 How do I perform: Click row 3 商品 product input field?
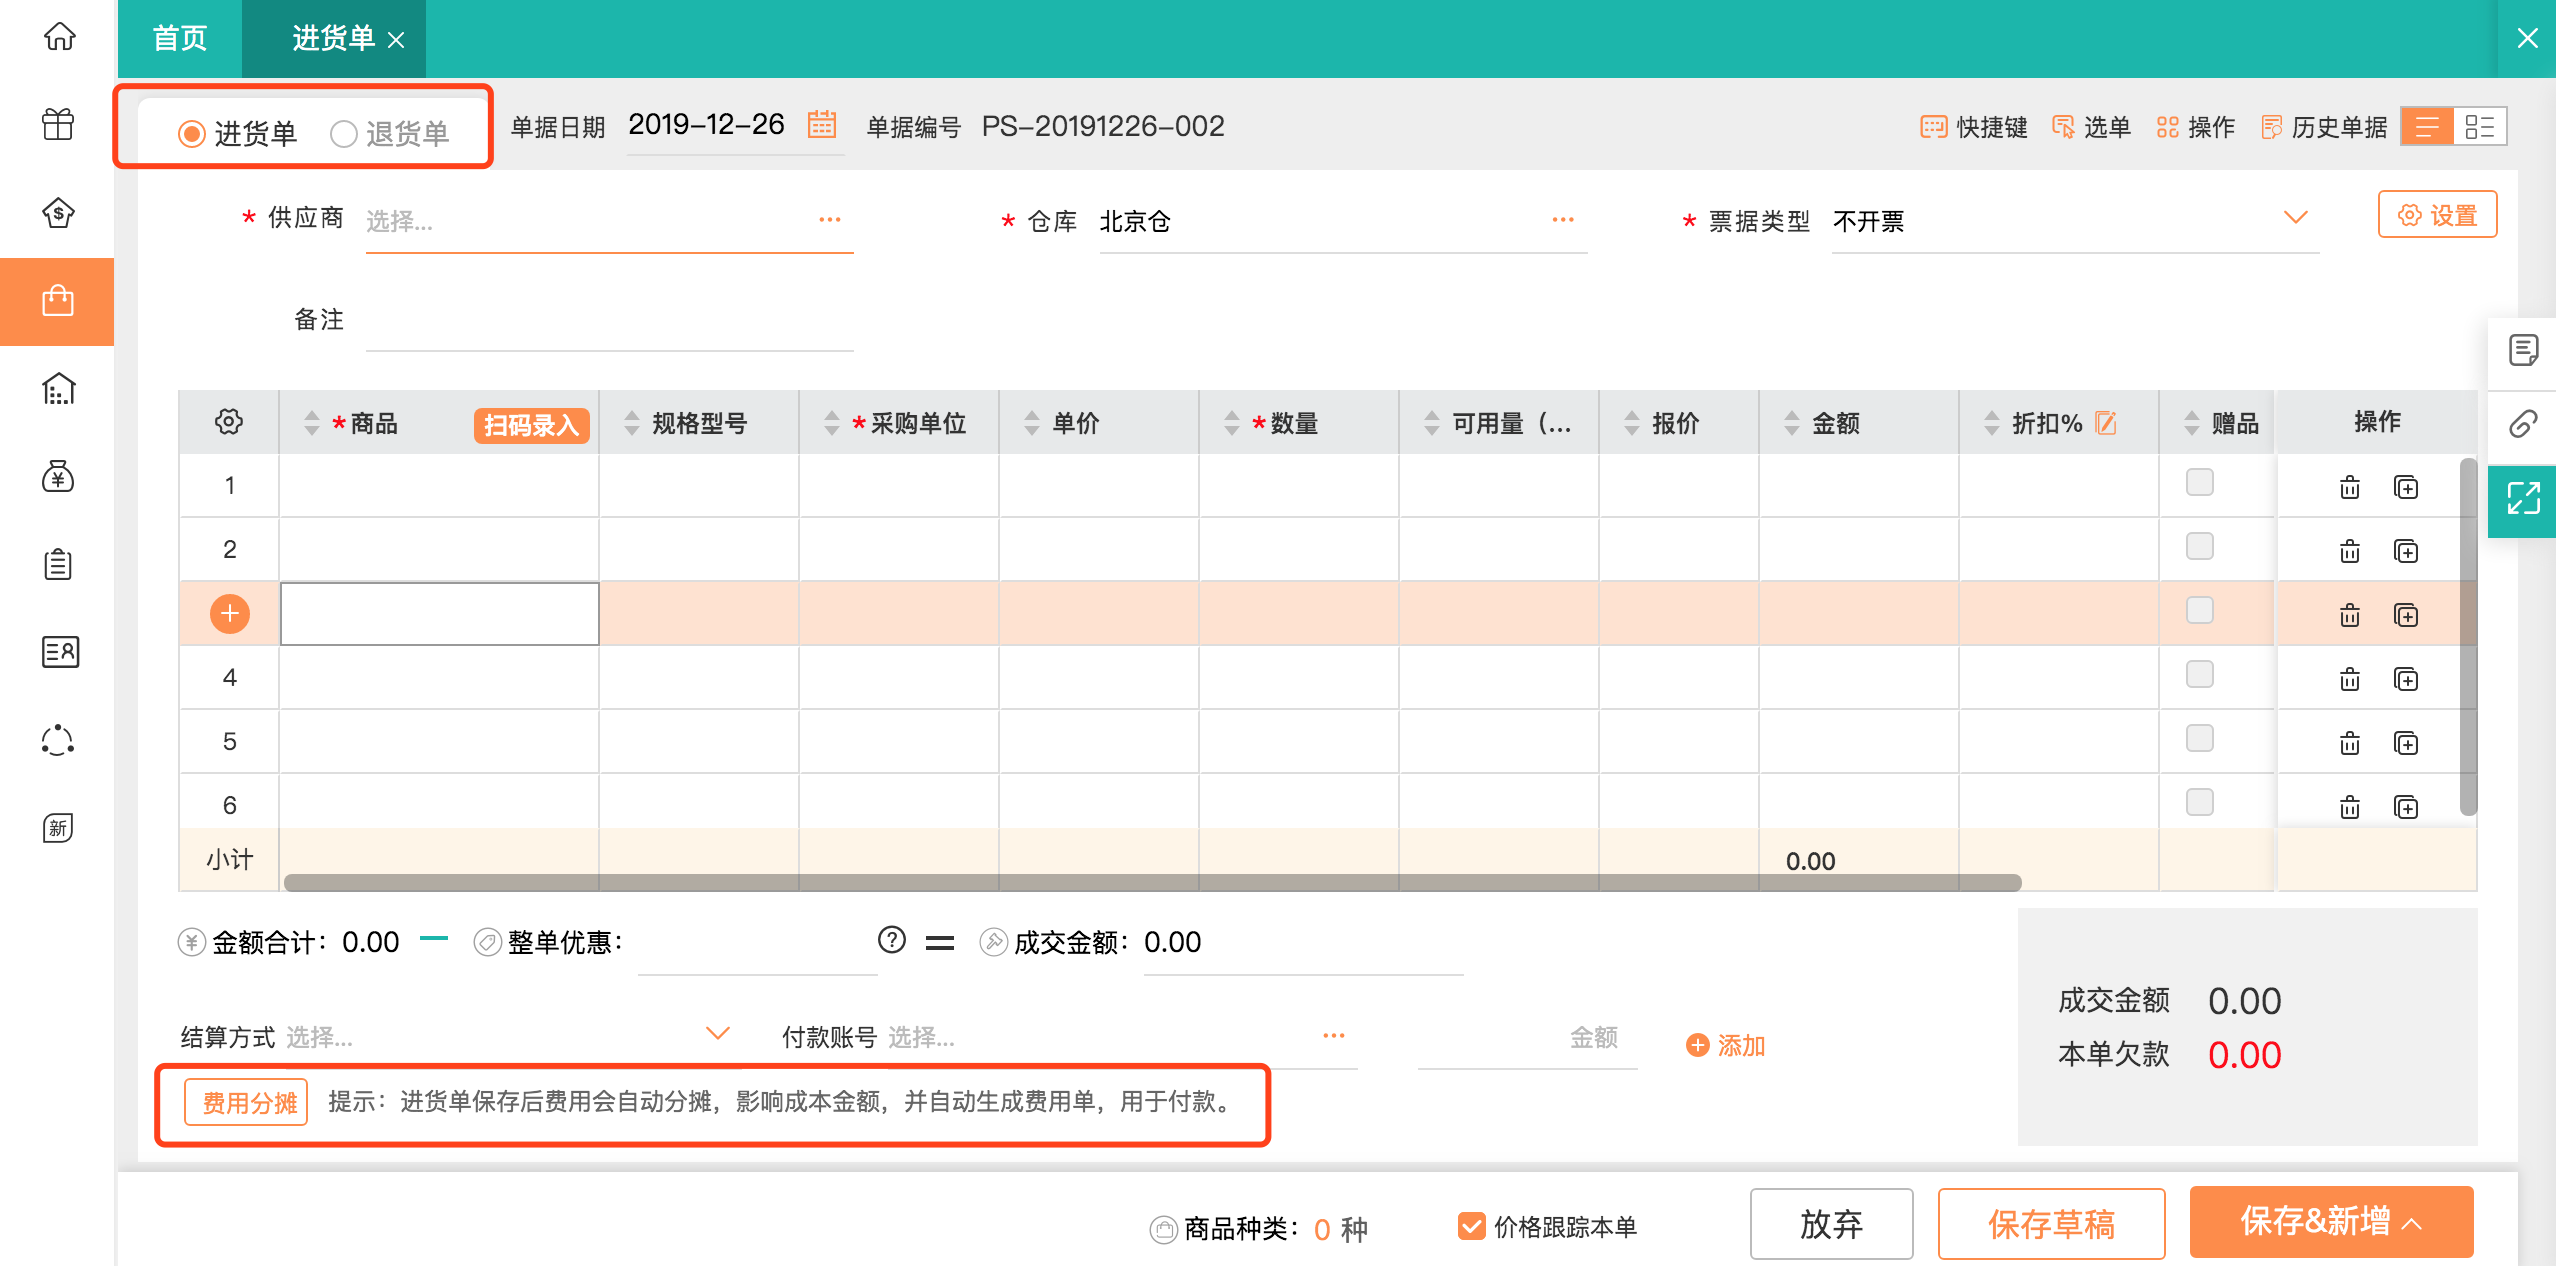(x=440, y=614)
